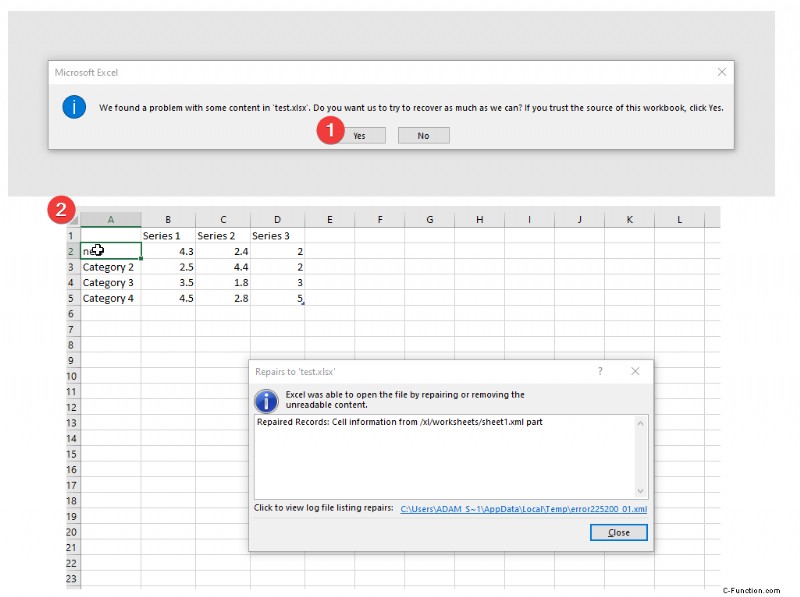Click the X on Repairs to 'test.xlsx' dialog
The height and width of the screenshot is (597, 800).
635,371
